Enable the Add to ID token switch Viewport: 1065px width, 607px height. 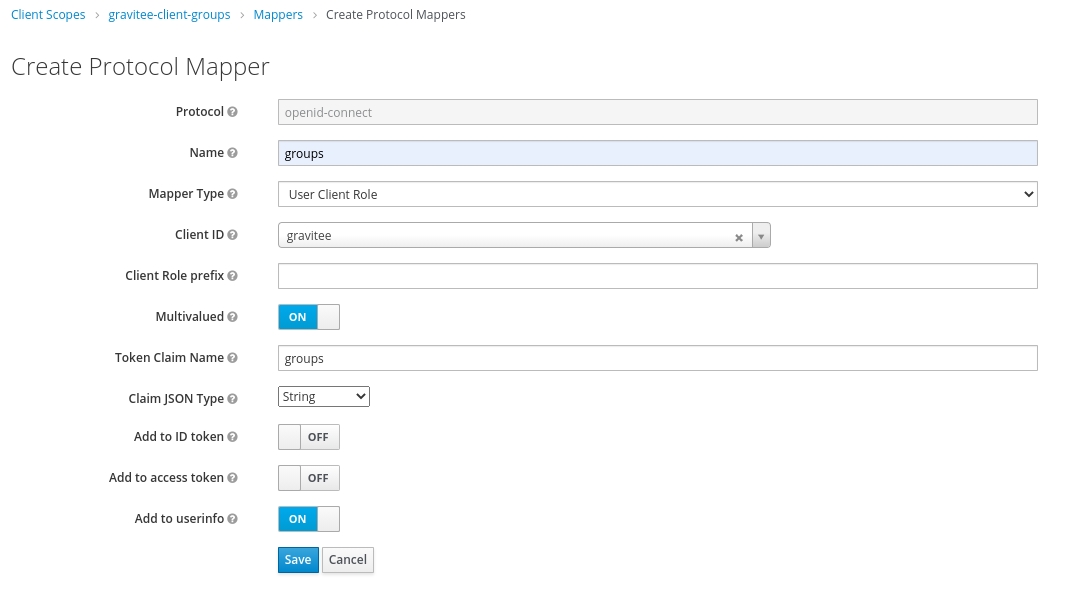[309, 437]
